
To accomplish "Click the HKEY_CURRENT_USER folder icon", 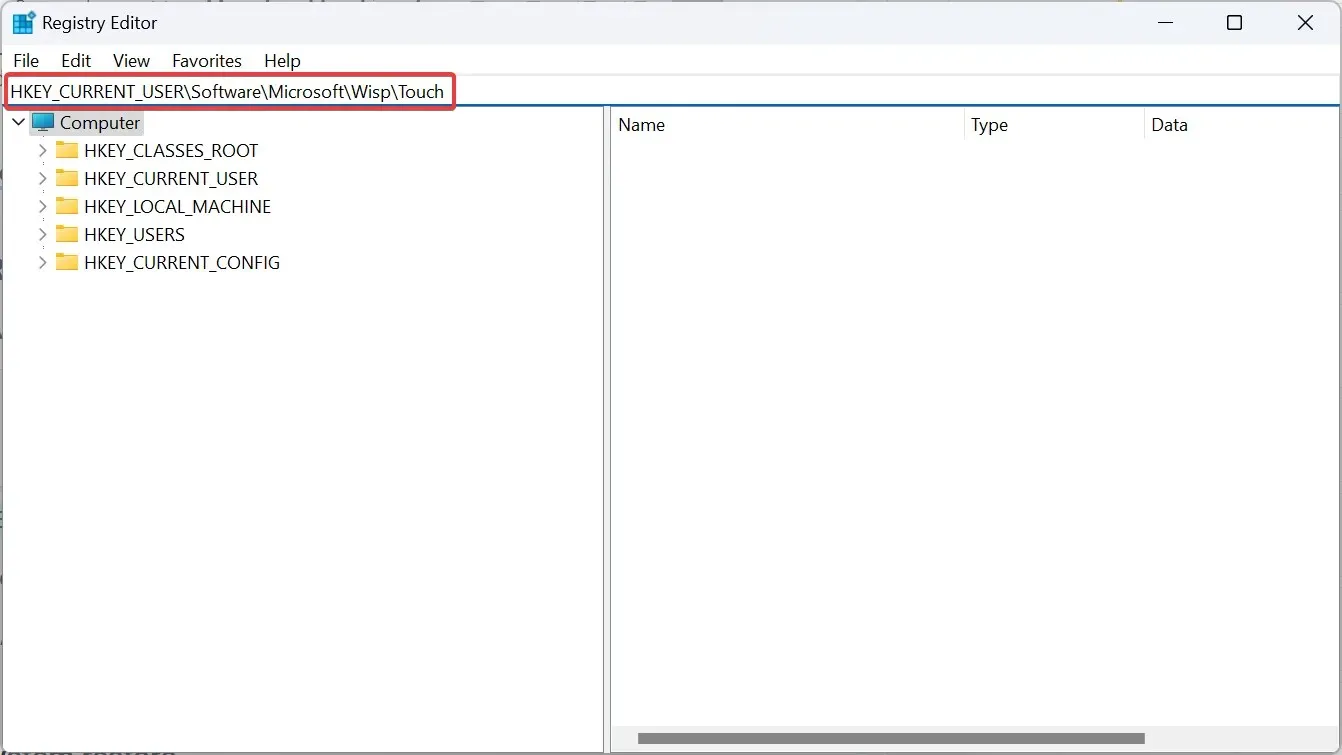I will click(67, 179).
